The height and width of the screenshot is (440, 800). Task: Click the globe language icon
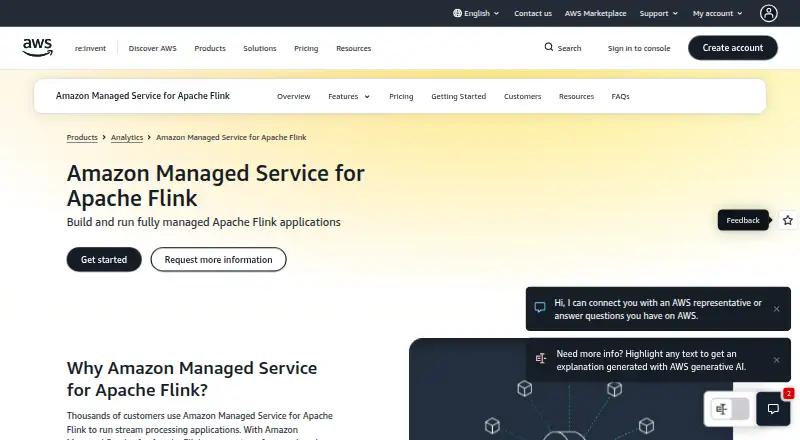pyautogui.click(x=457, y=13)
